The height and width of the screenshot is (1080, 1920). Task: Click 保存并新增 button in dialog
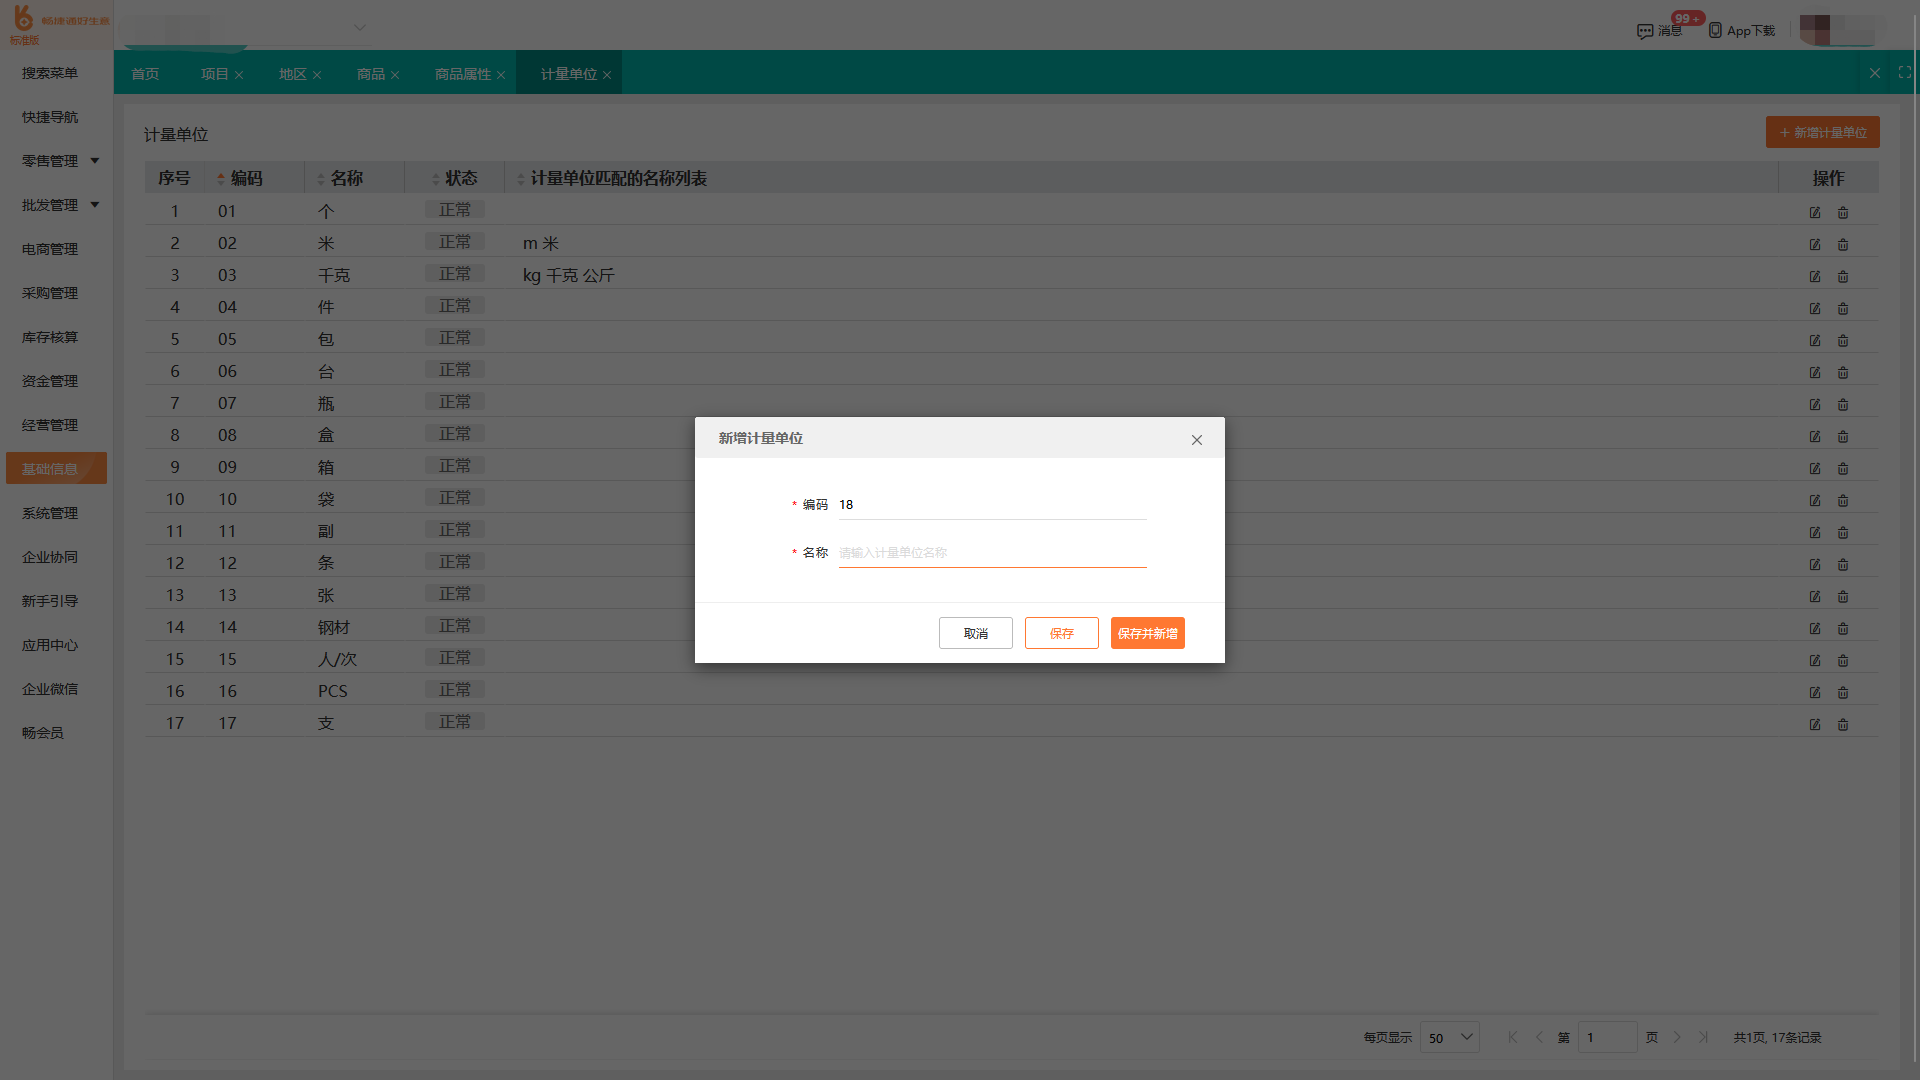(x=1146, y=633)
